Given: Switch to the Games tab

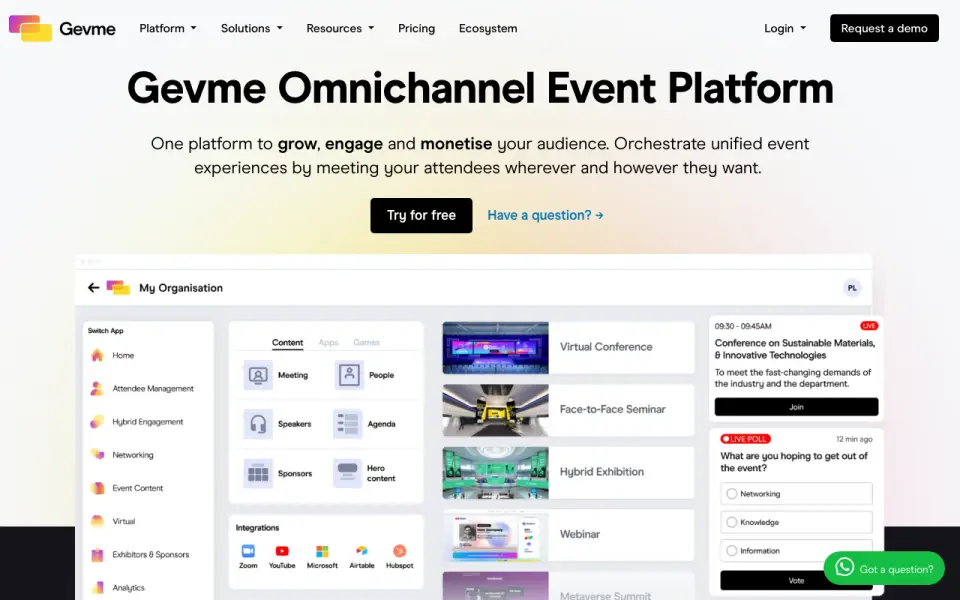Looking at the screenshot, I should tap(366, 342).
